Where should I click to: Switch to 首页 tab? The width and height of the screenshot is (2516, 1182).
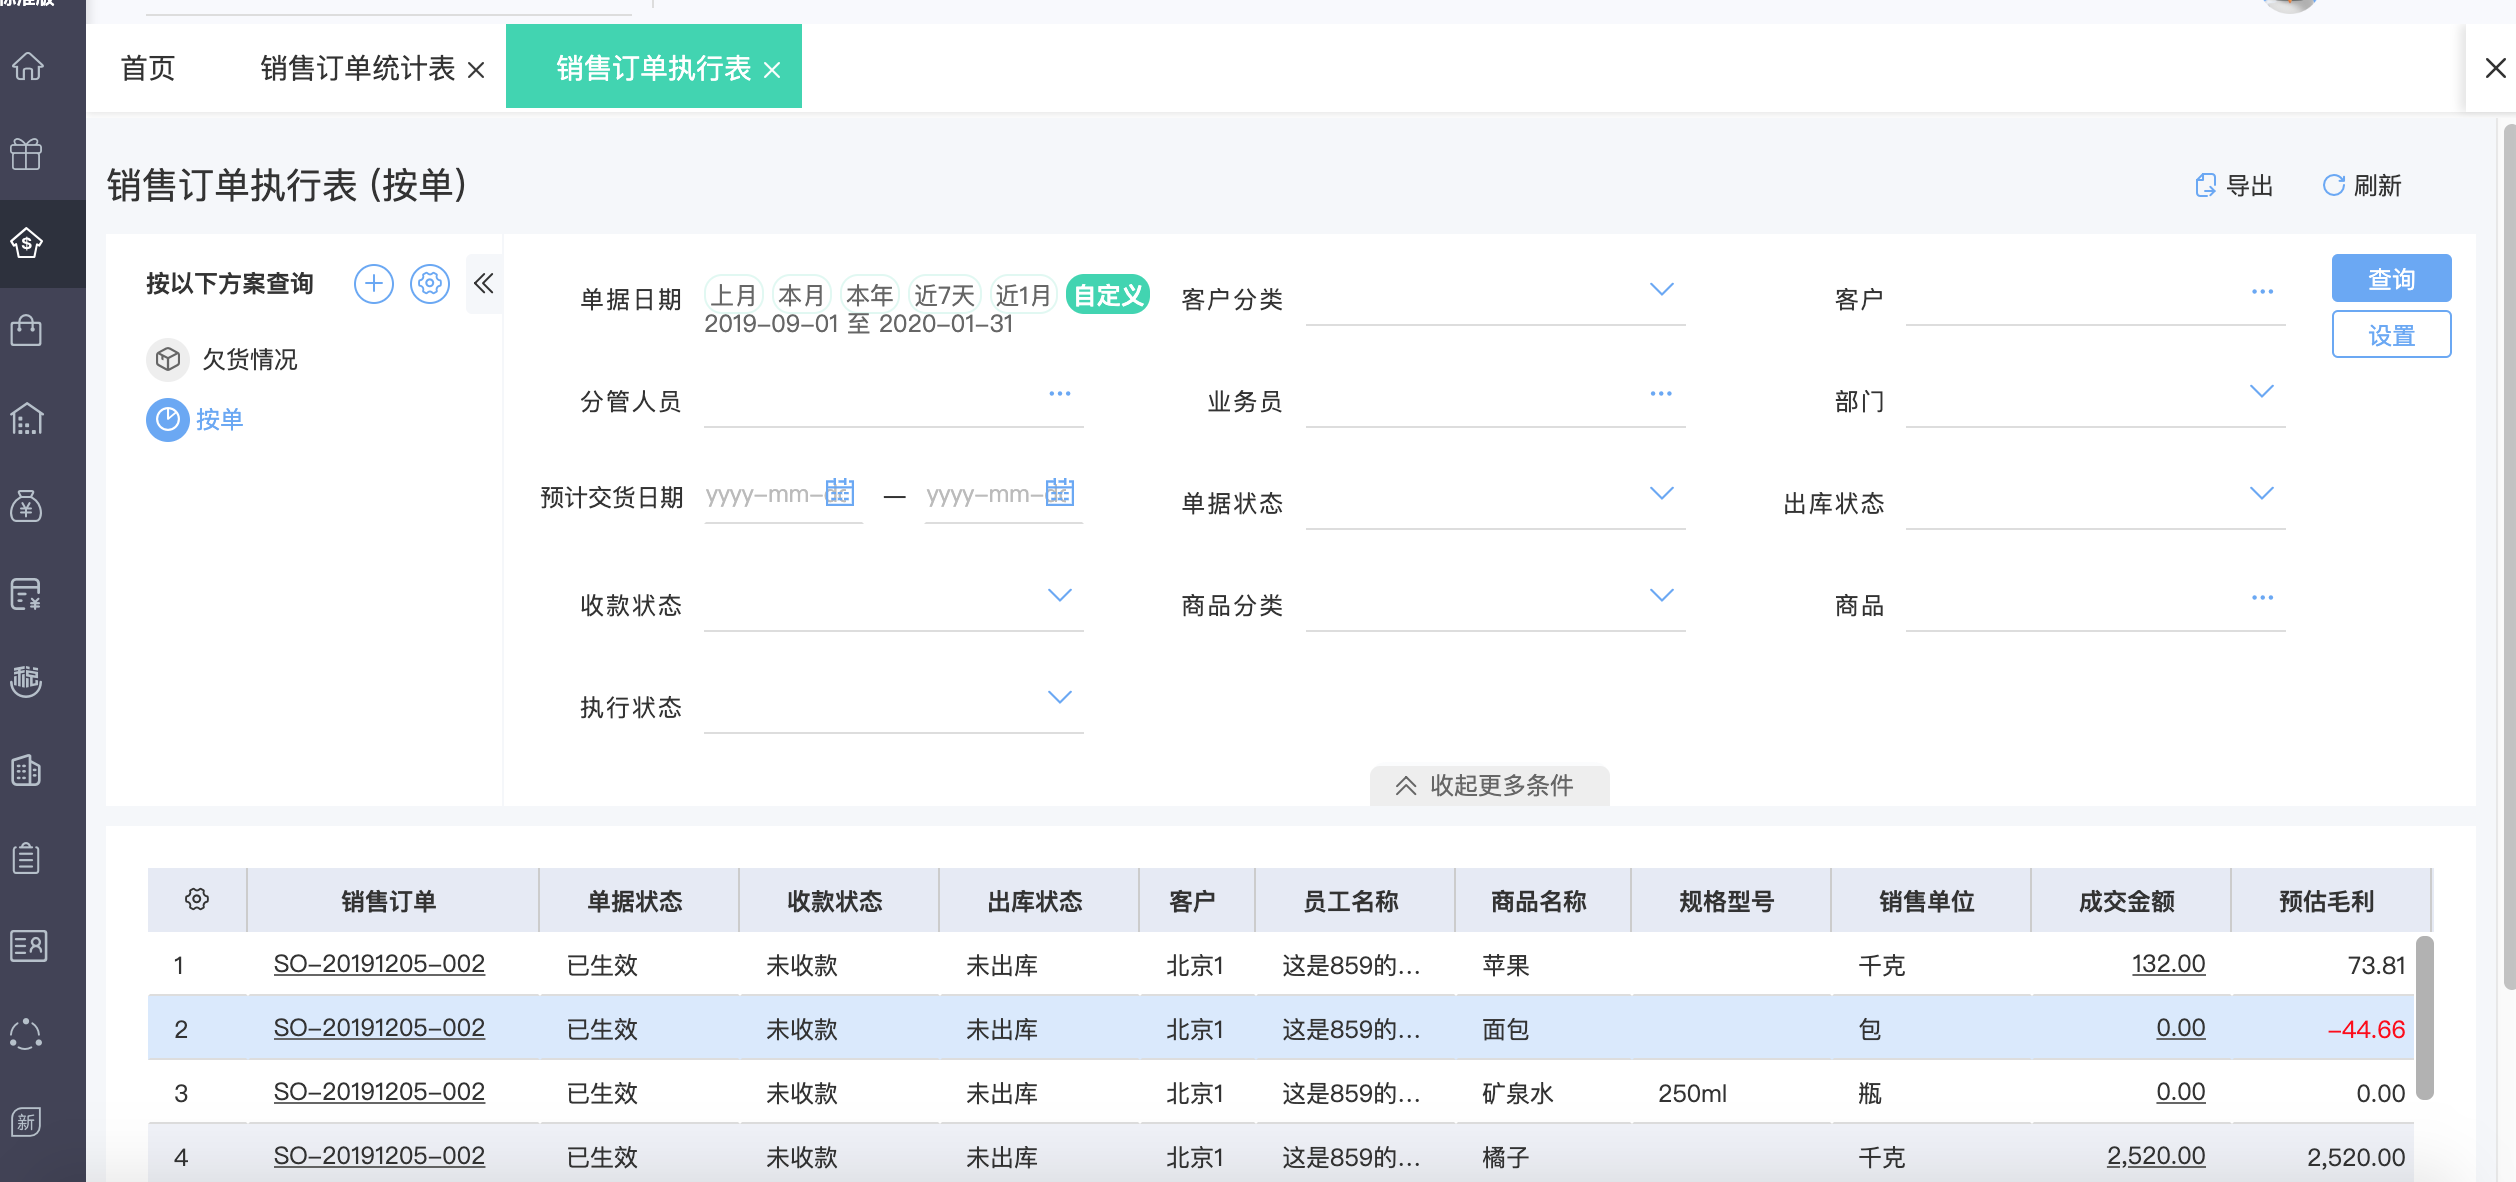click(x=149, y=67)
